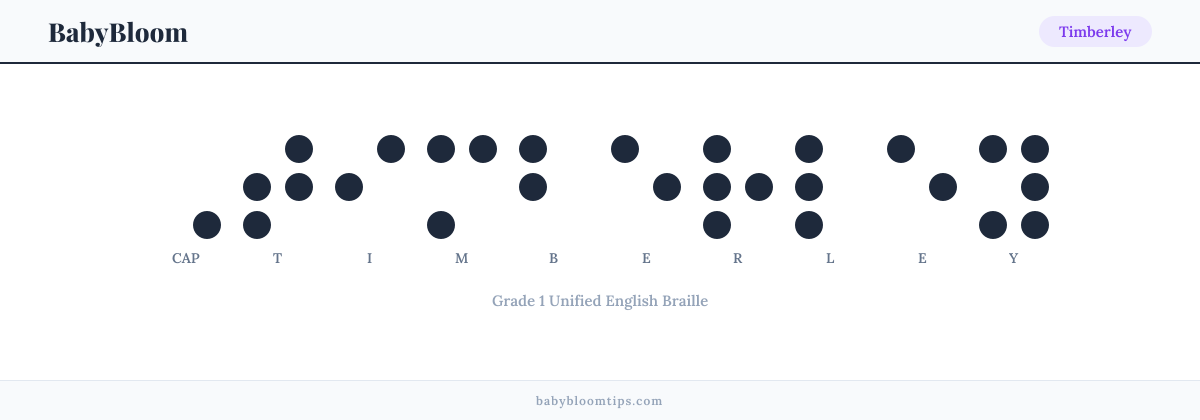Click the braille cell for letter Y
This screenshot has height=420, width=1200.
click(x=1014, y=187)
